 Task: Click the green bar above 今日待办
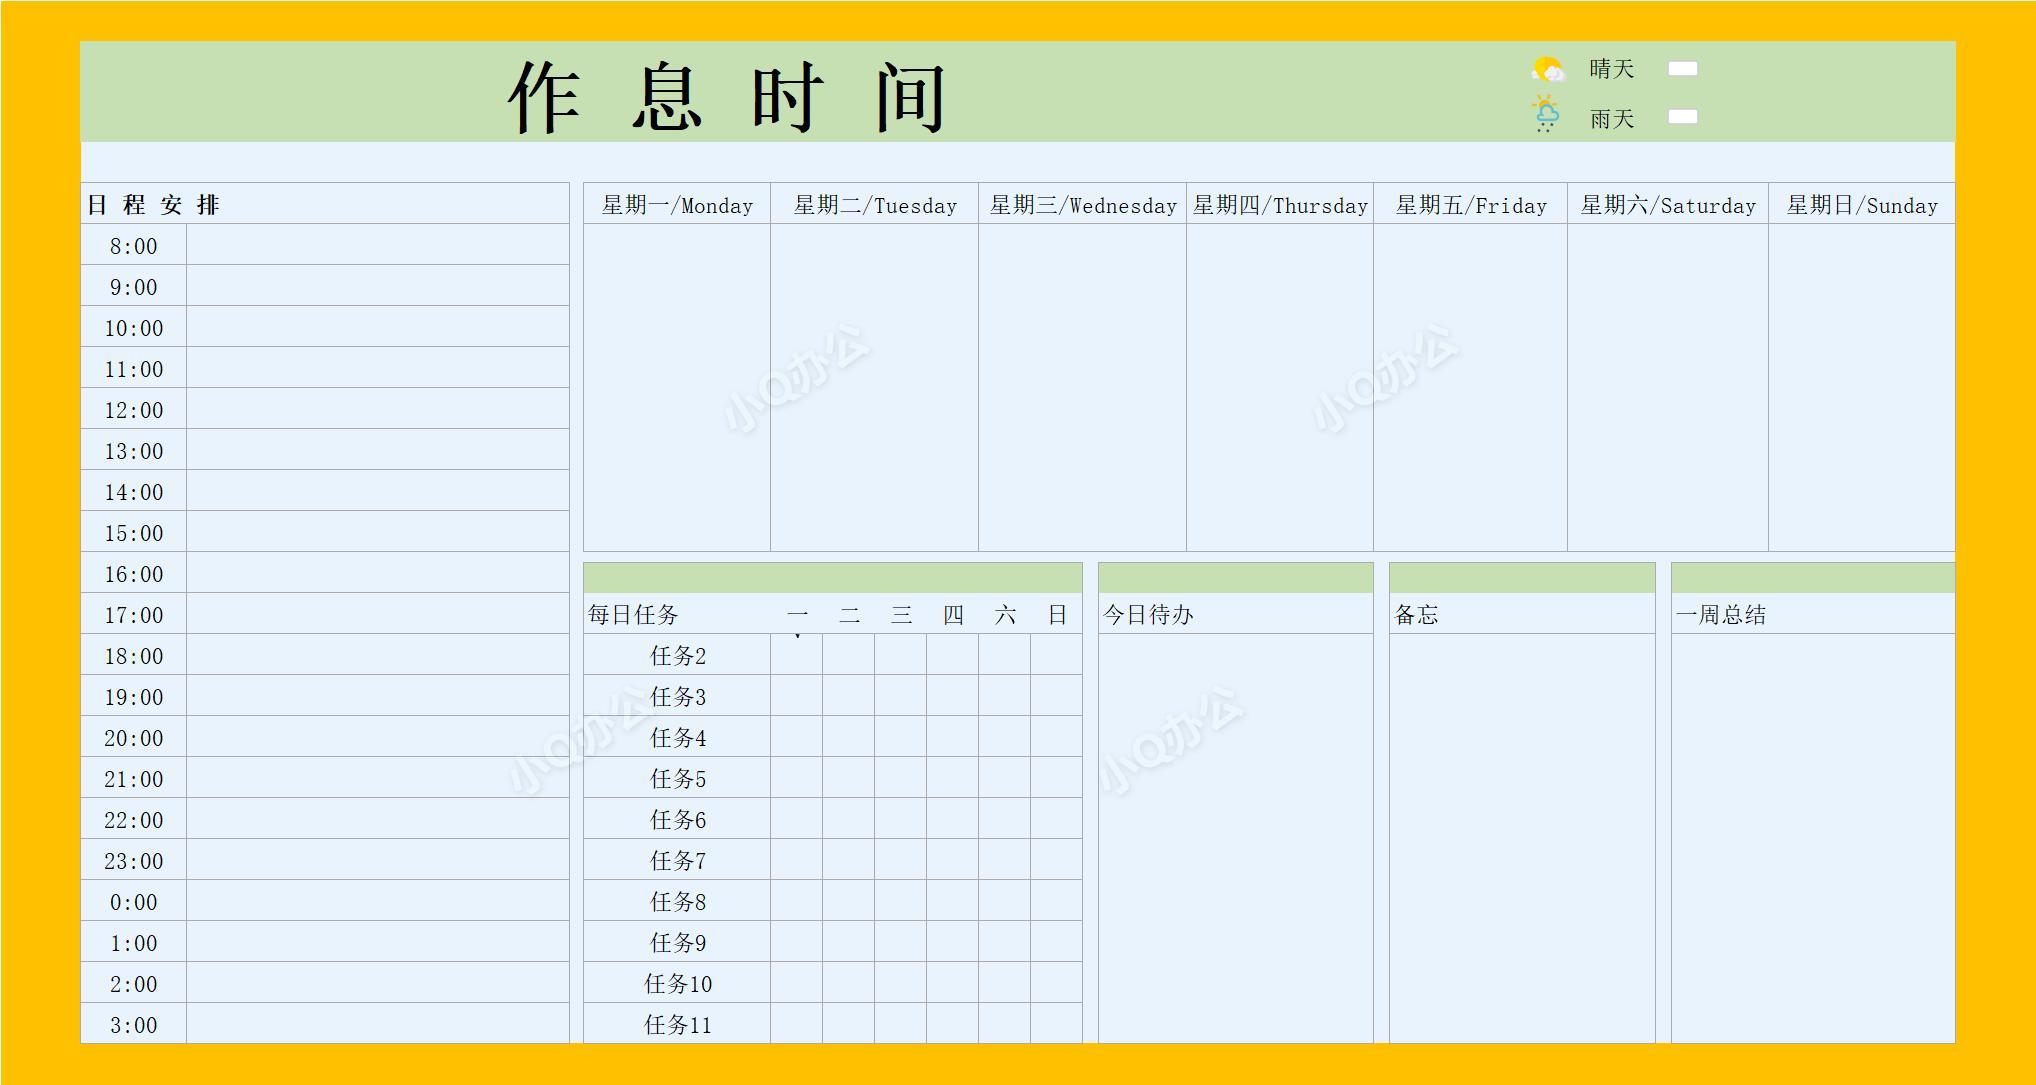1234,577
